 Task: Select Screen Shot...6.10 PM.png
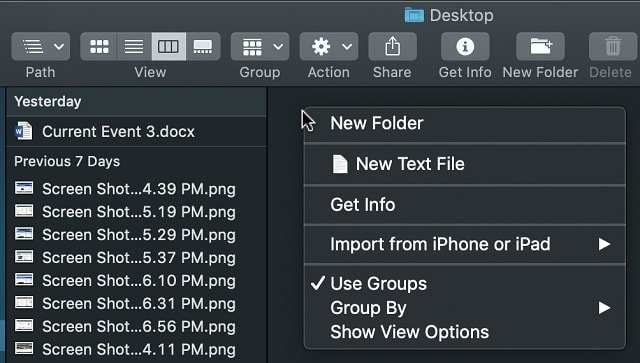pyautogui.click(x=136, y=280)
